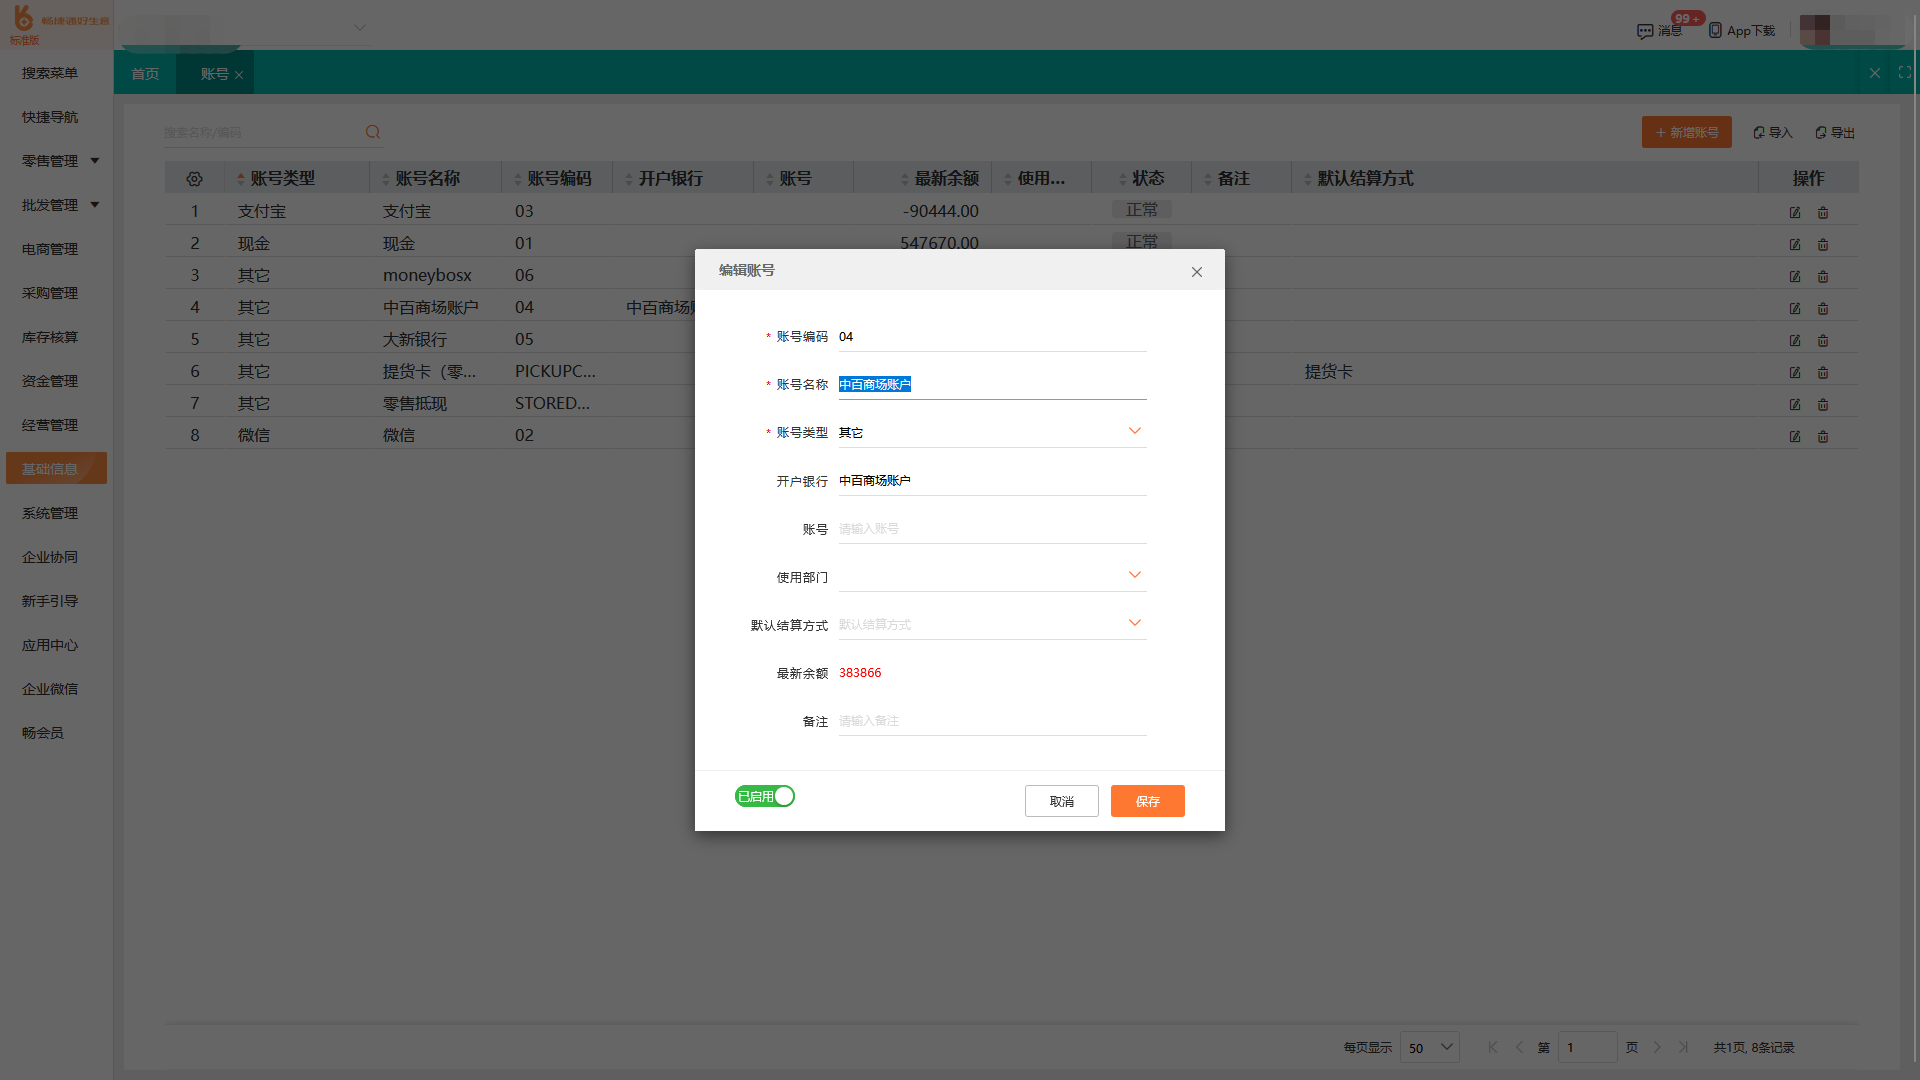Image resolution: width=1920 pixels, height=1080 pixels.
Task: Click the 保存 save button
Action: point(1147,800)
